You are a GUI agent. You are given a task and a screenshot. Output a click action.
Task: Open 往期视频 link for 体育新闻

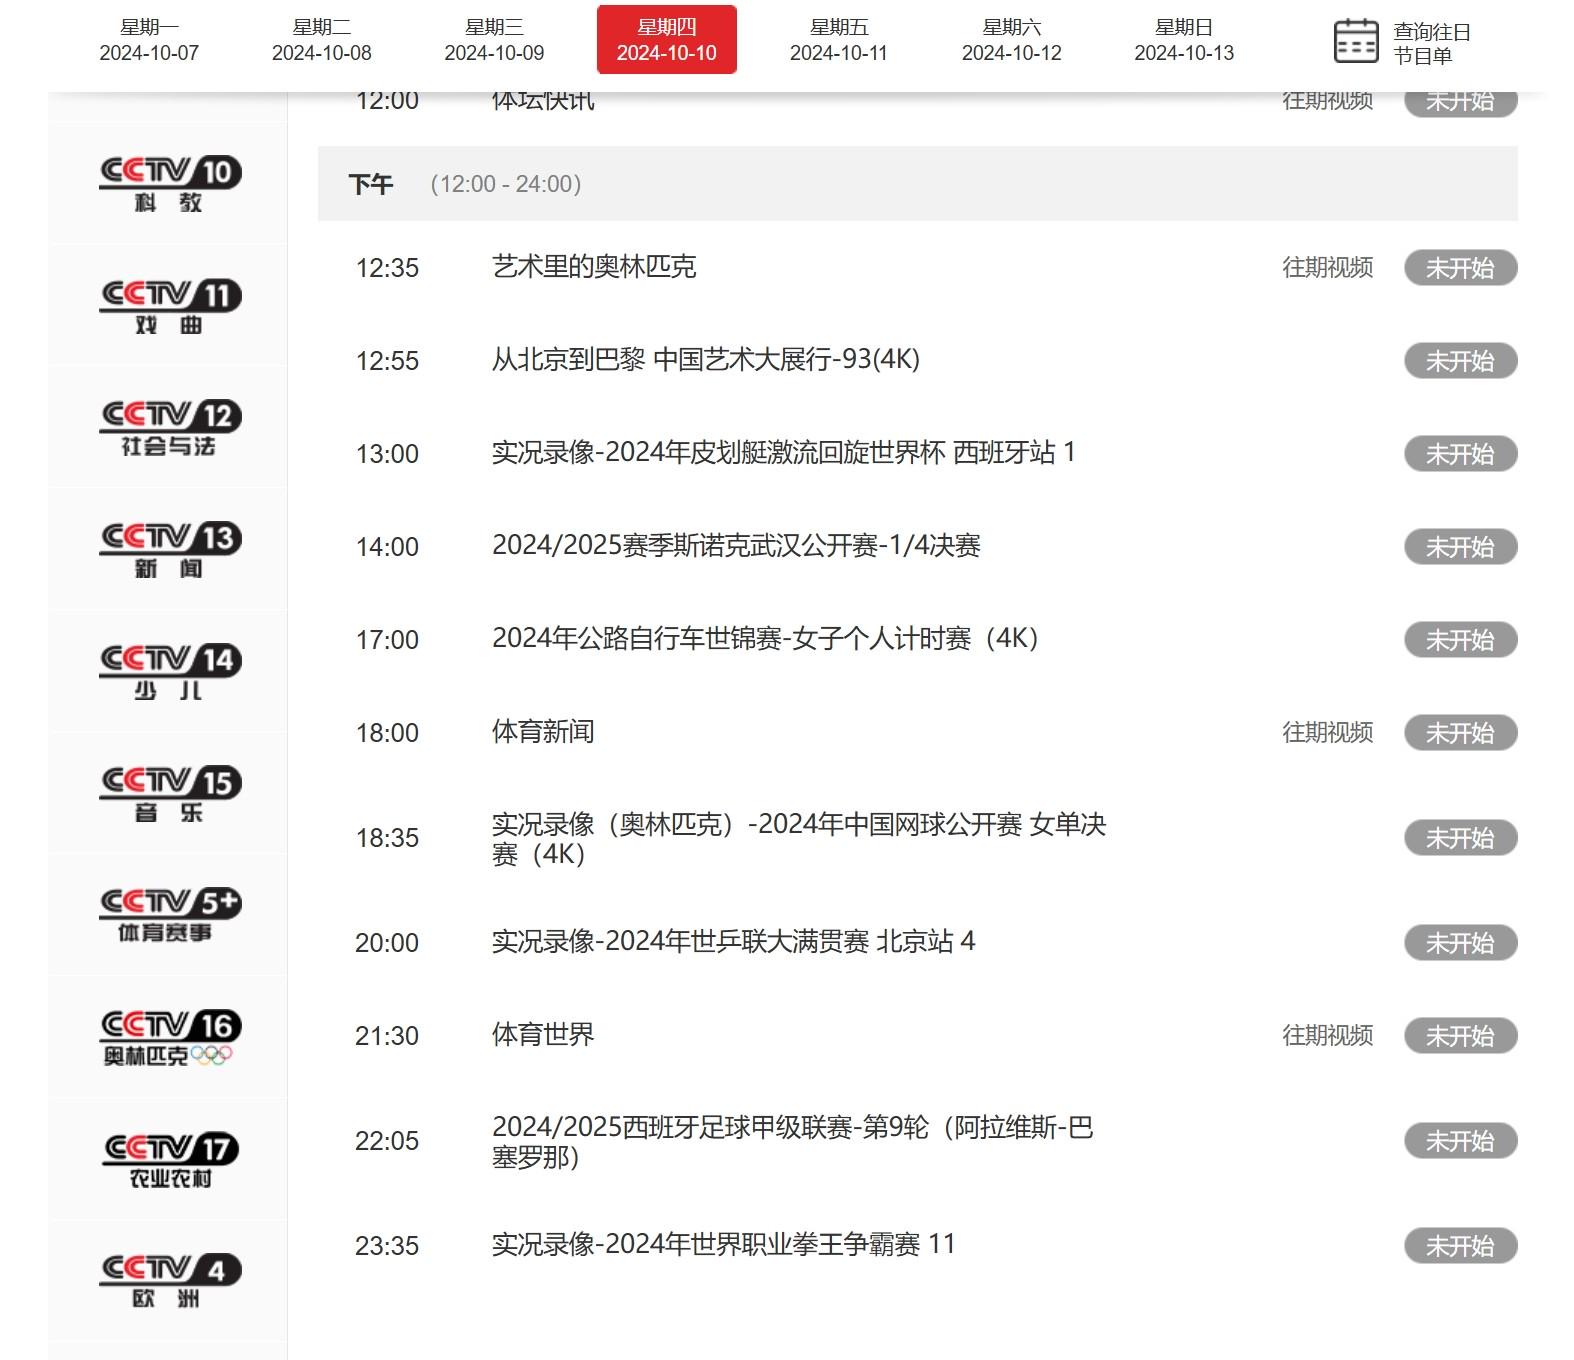tap(1327, 733)
